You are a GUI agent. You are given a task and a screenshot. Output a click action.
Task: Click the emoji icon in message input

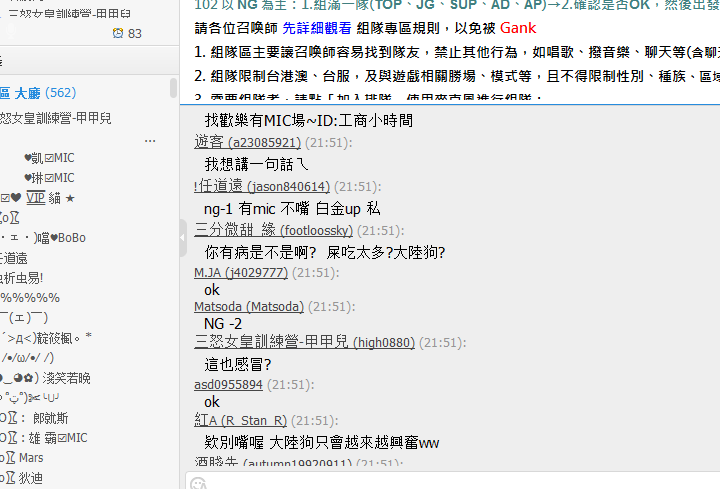pyautogui.click(x=198, y=484)
